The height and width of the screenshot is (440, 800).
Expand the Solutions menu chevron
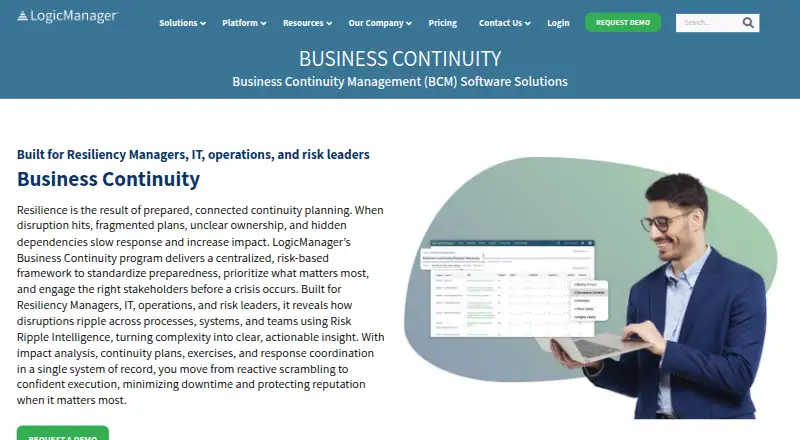[x=203, y=23]
